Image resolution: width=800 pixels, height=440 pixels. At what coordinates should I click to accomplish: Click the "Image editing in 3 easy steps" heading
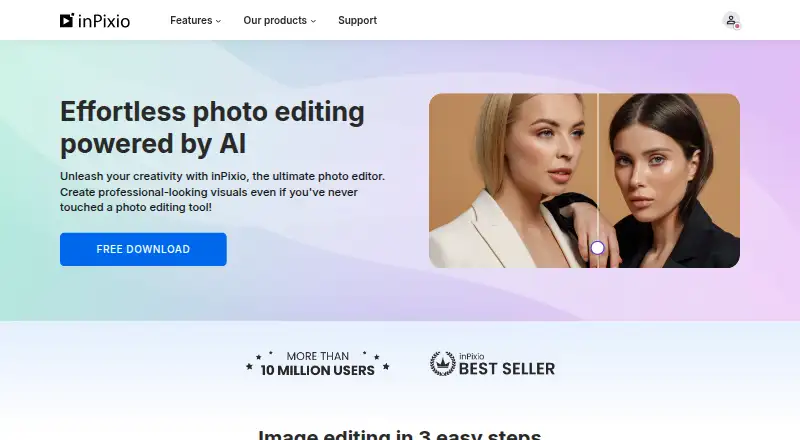(x=399, y=434)
